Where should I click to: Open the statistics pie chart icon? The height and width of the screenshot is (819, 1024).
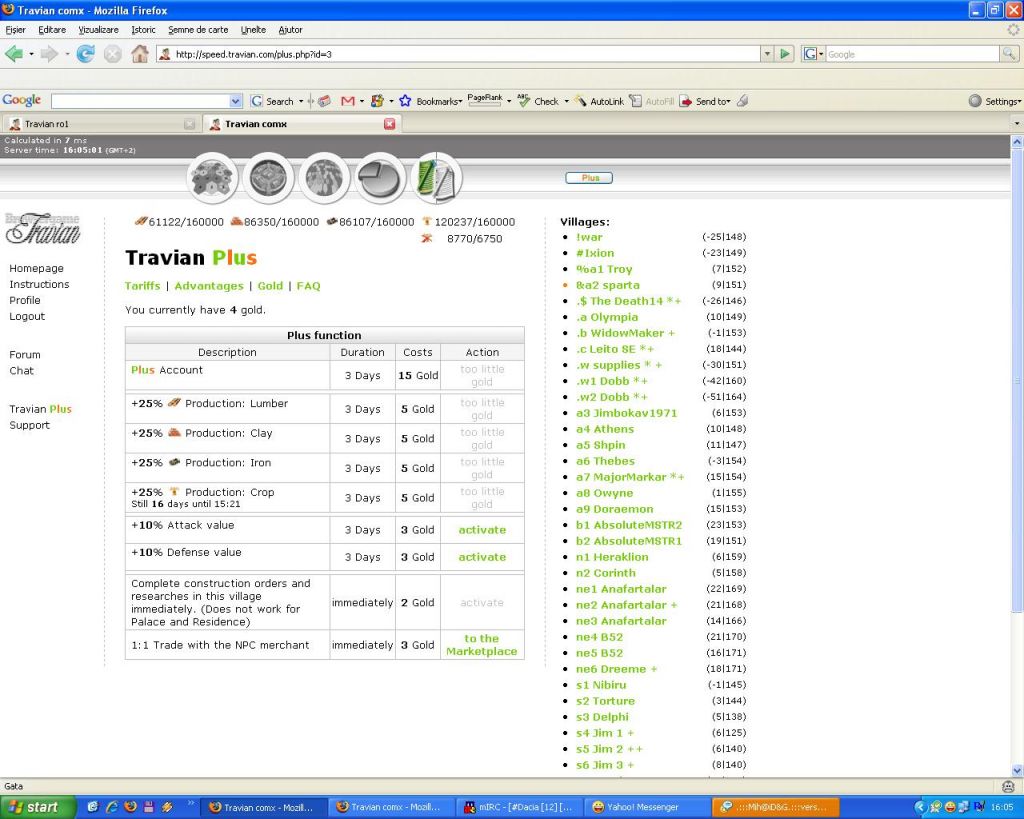[x=380, y=178]
